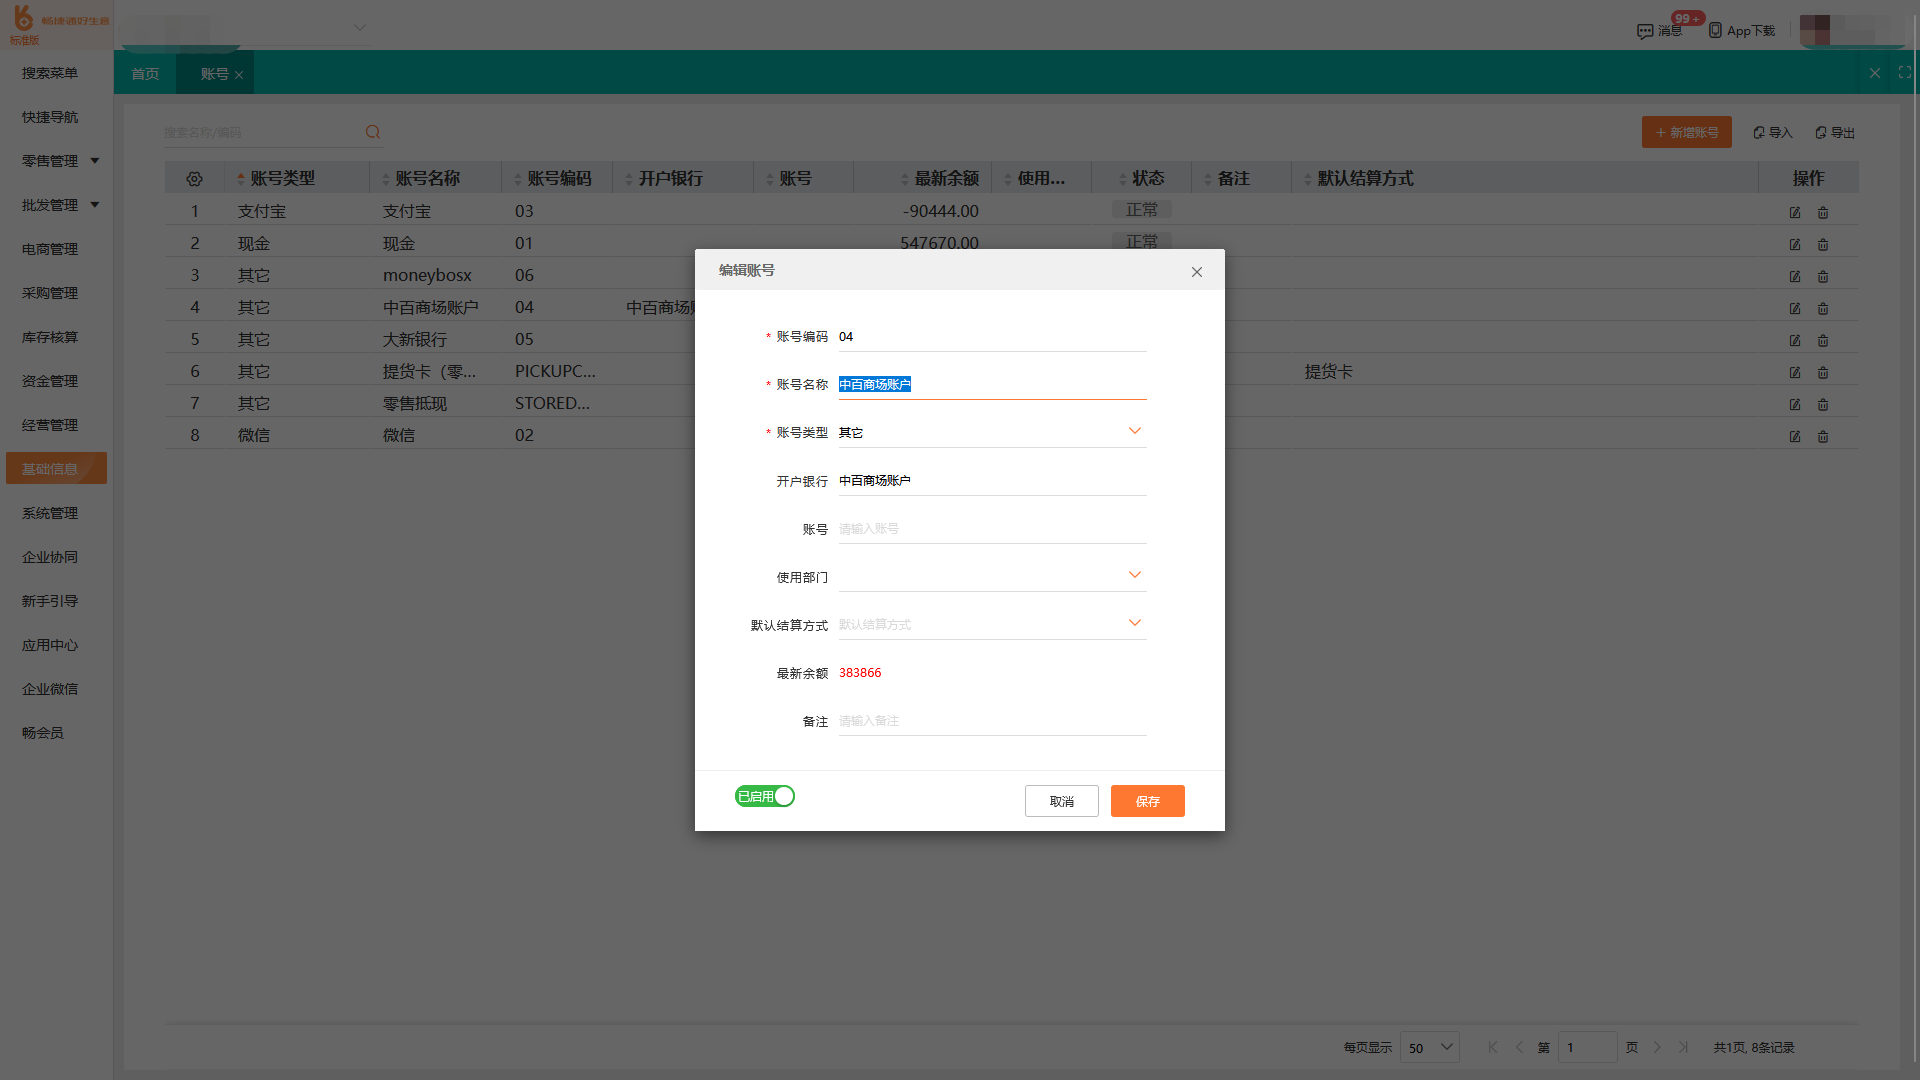Click the delete icon for 微信 account

pos(1824,435)
